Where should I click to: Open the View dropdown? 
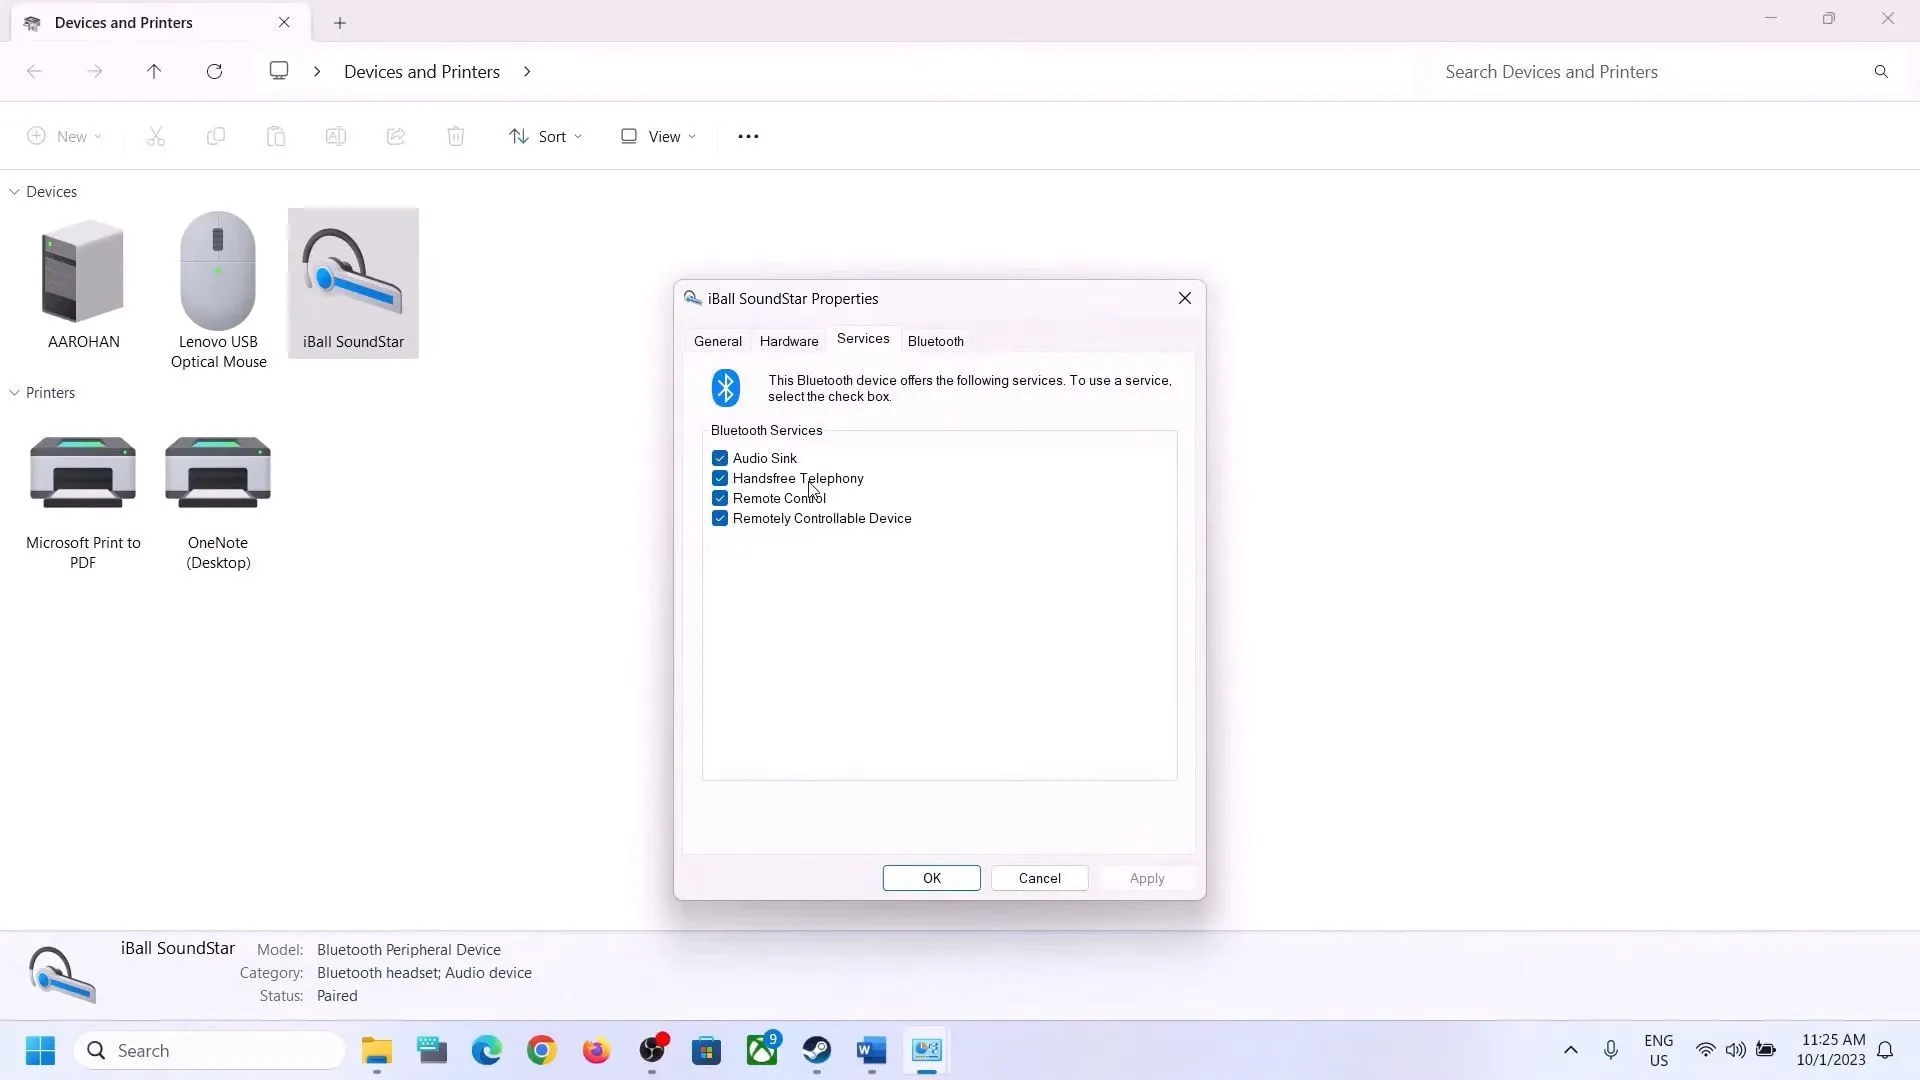[658, 136]
